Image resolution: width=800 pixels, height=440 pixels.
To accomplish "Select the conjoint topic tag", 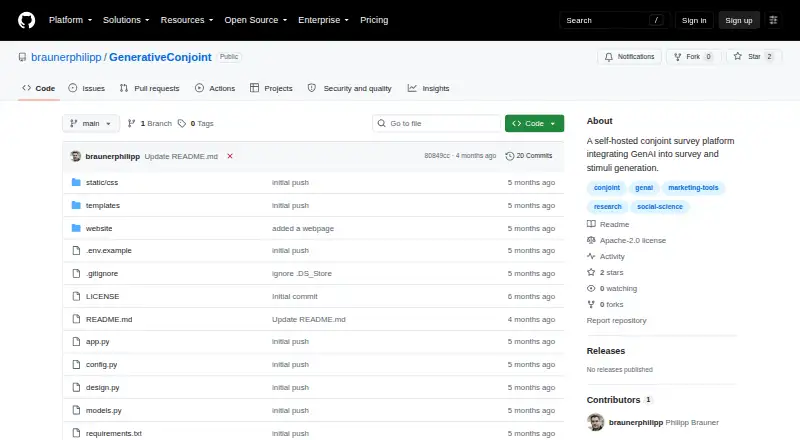I will 607,188.
